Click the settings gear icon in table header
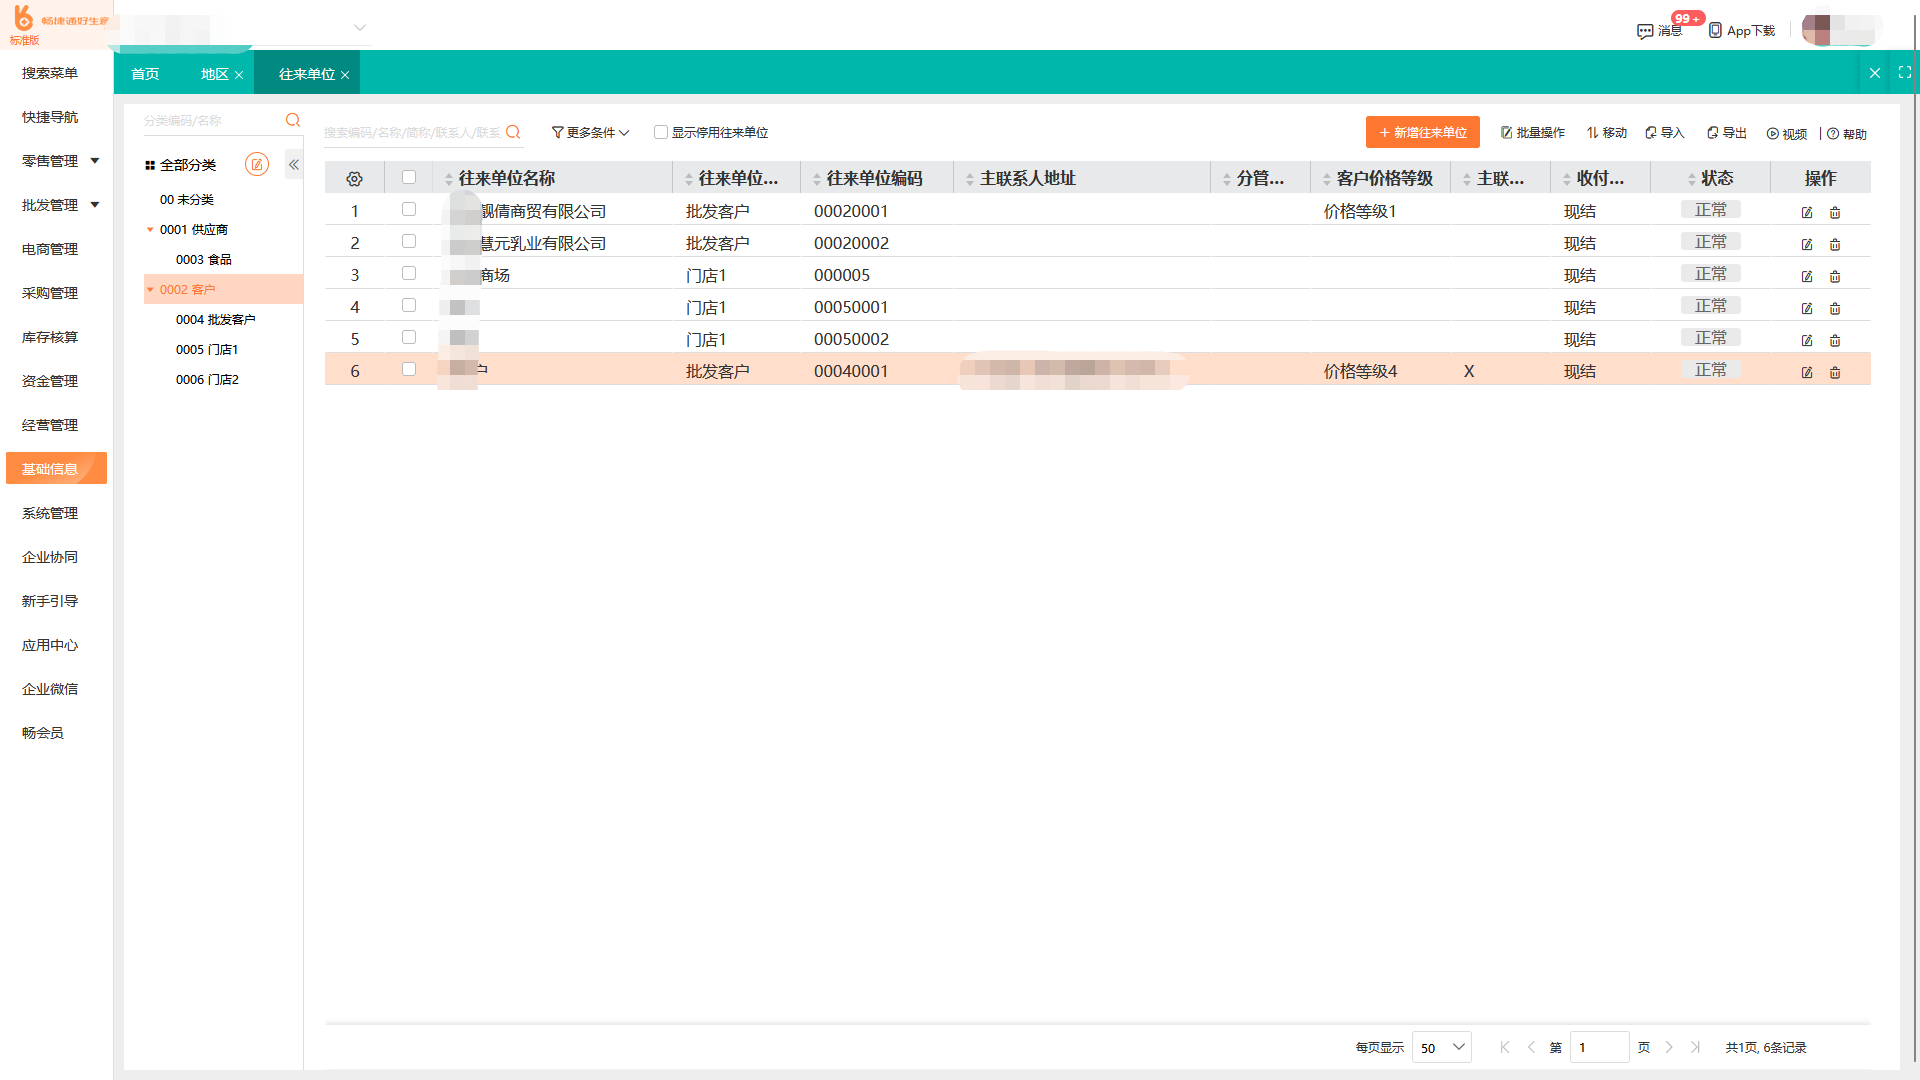 coord(355,178)
